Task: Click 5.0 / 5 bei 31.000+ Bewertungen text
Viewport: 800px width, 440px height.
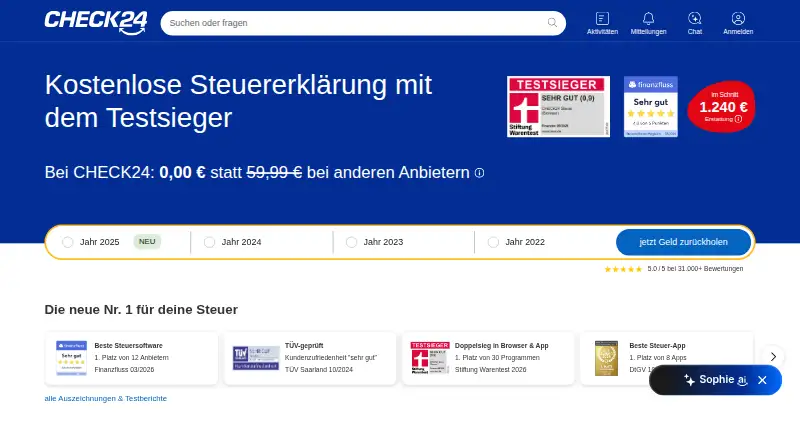Action: click(x=695, y=268)
